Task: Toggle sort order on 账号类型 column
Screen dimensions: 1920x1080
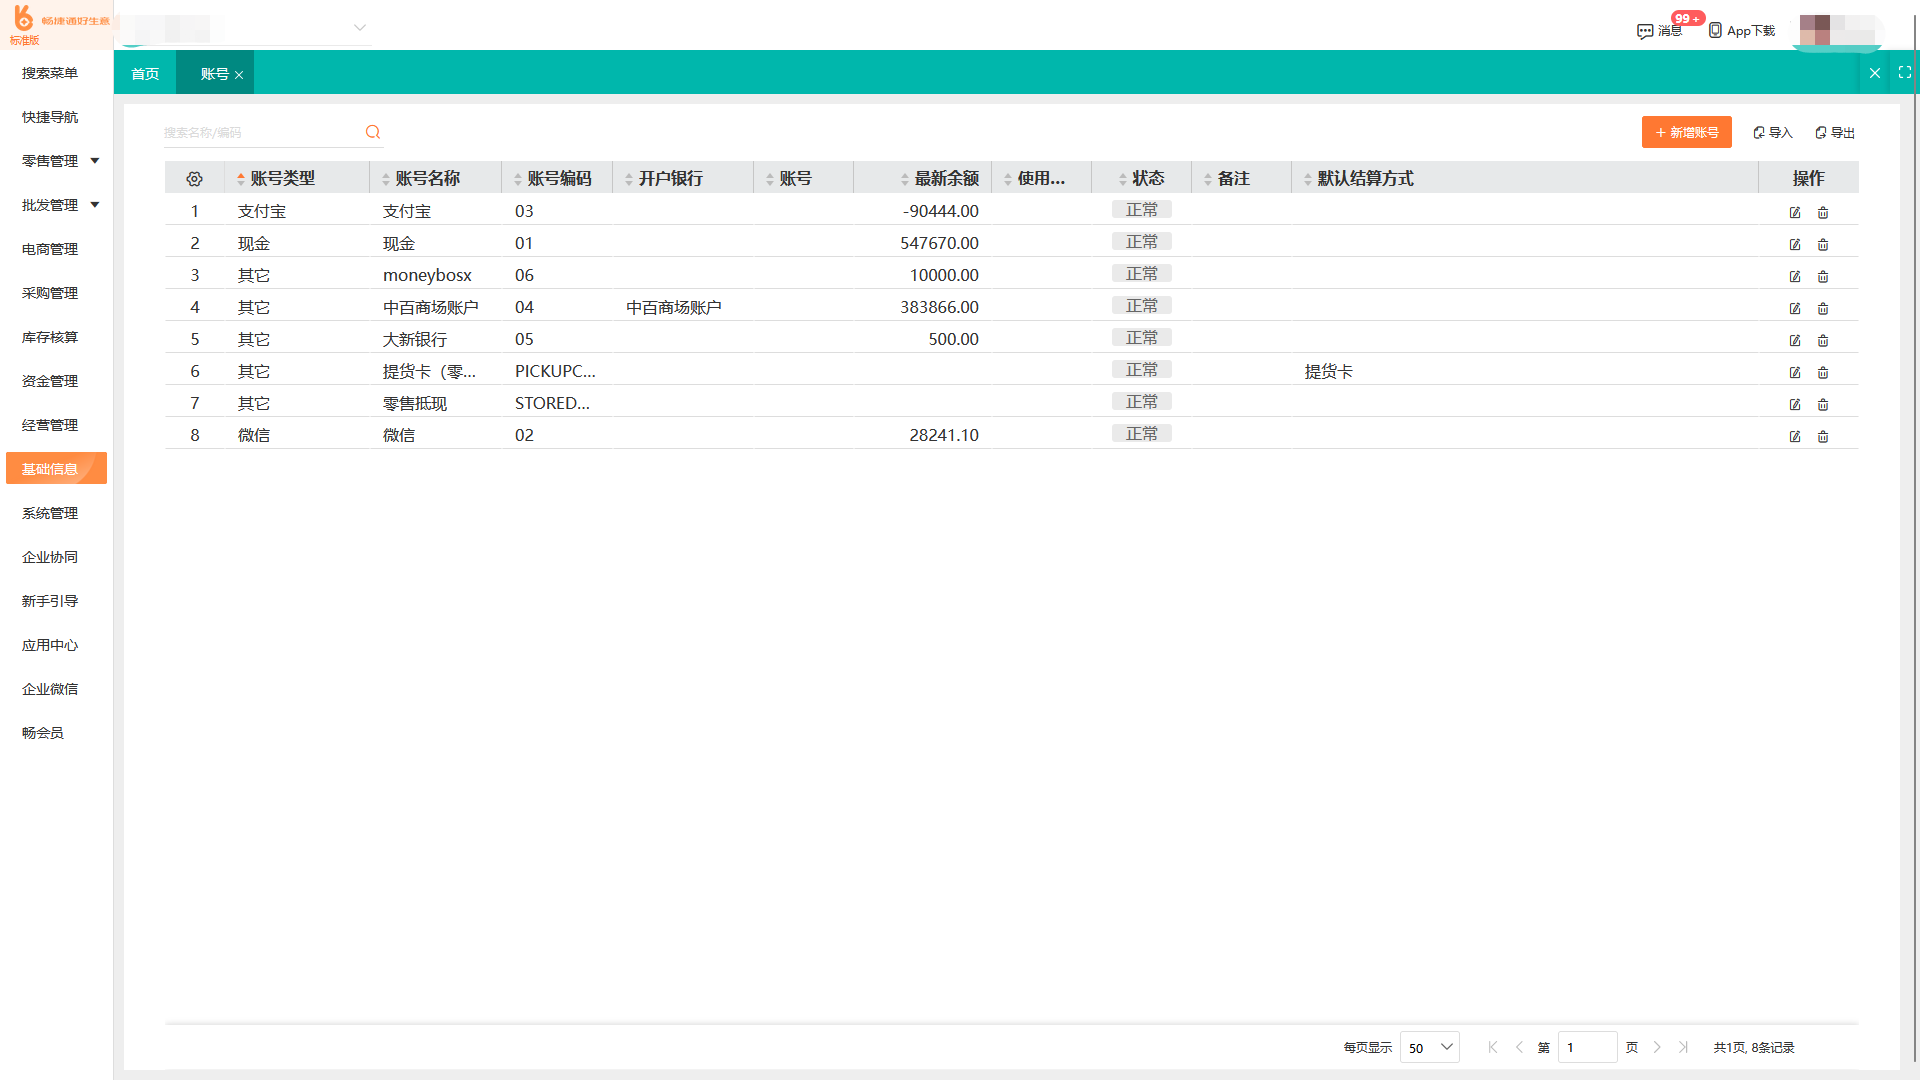Action: pos(240,178)
